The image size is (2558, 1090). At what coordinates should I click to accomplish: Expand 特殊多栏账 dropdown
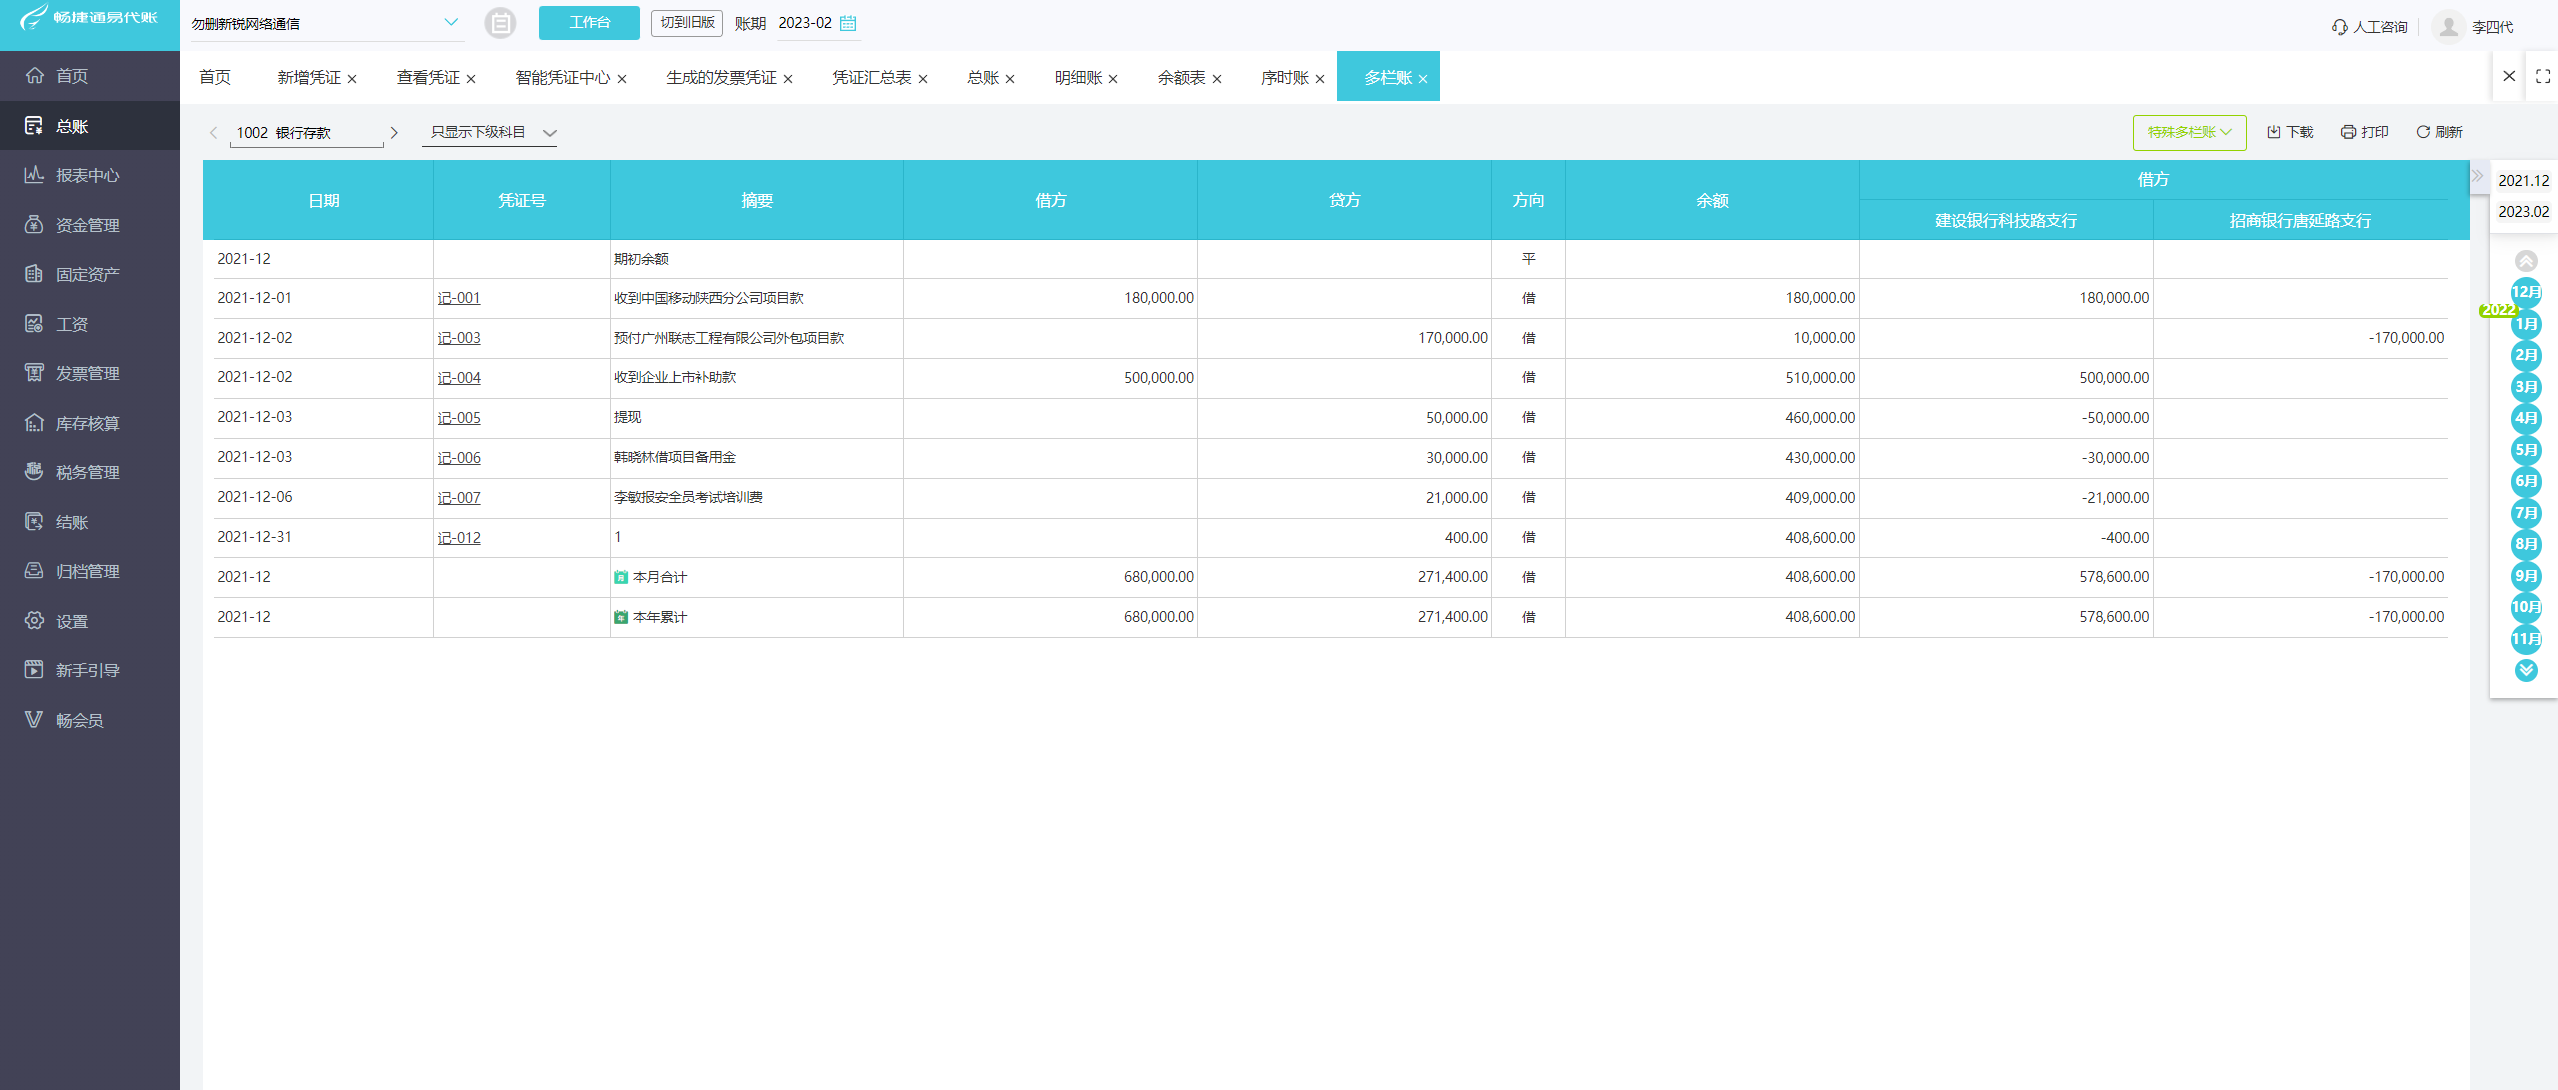point(2186,132)
